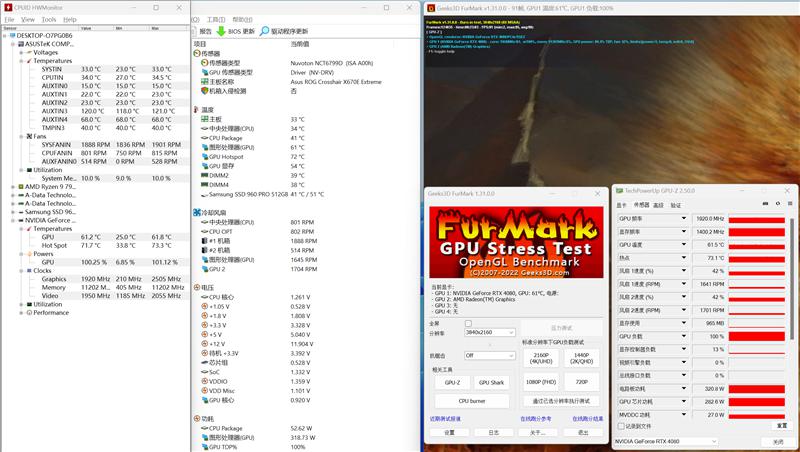The height and width of the screenshot is (452, 800).
Task: Select the Hot Spot row in HWMonitor
Action: pos(54,245)
